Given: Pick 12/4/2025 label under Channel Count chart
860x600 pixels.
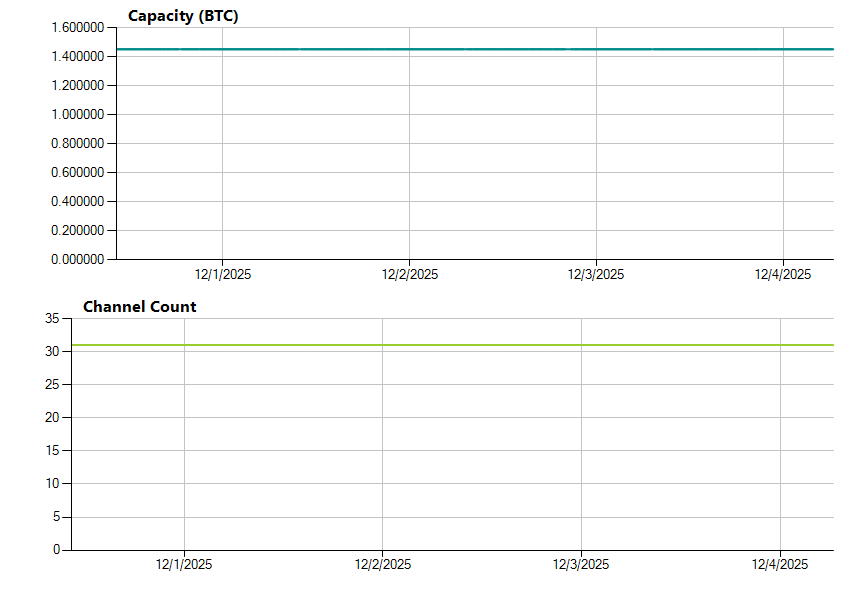Looking at the screenshot, I should click(780, 564).
